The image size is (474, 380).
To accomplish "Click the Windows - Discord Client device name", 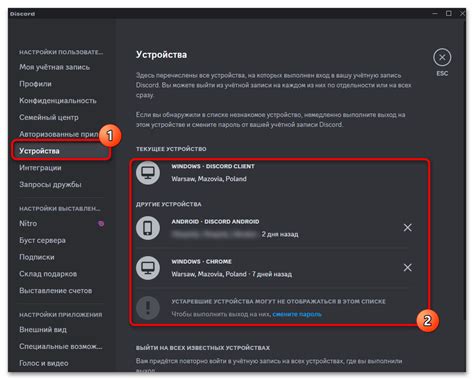I will (x=213, y=166).
